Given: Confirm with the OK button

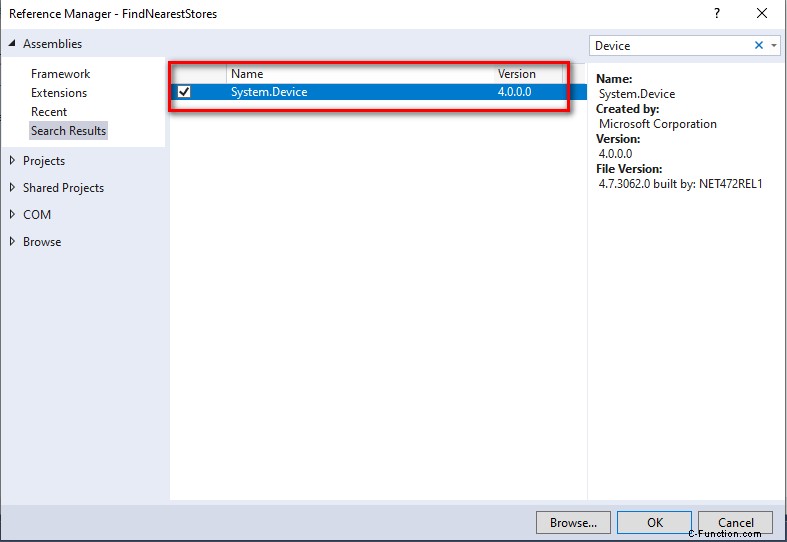Looking at the screenshot, I should [x=654, y=522].
